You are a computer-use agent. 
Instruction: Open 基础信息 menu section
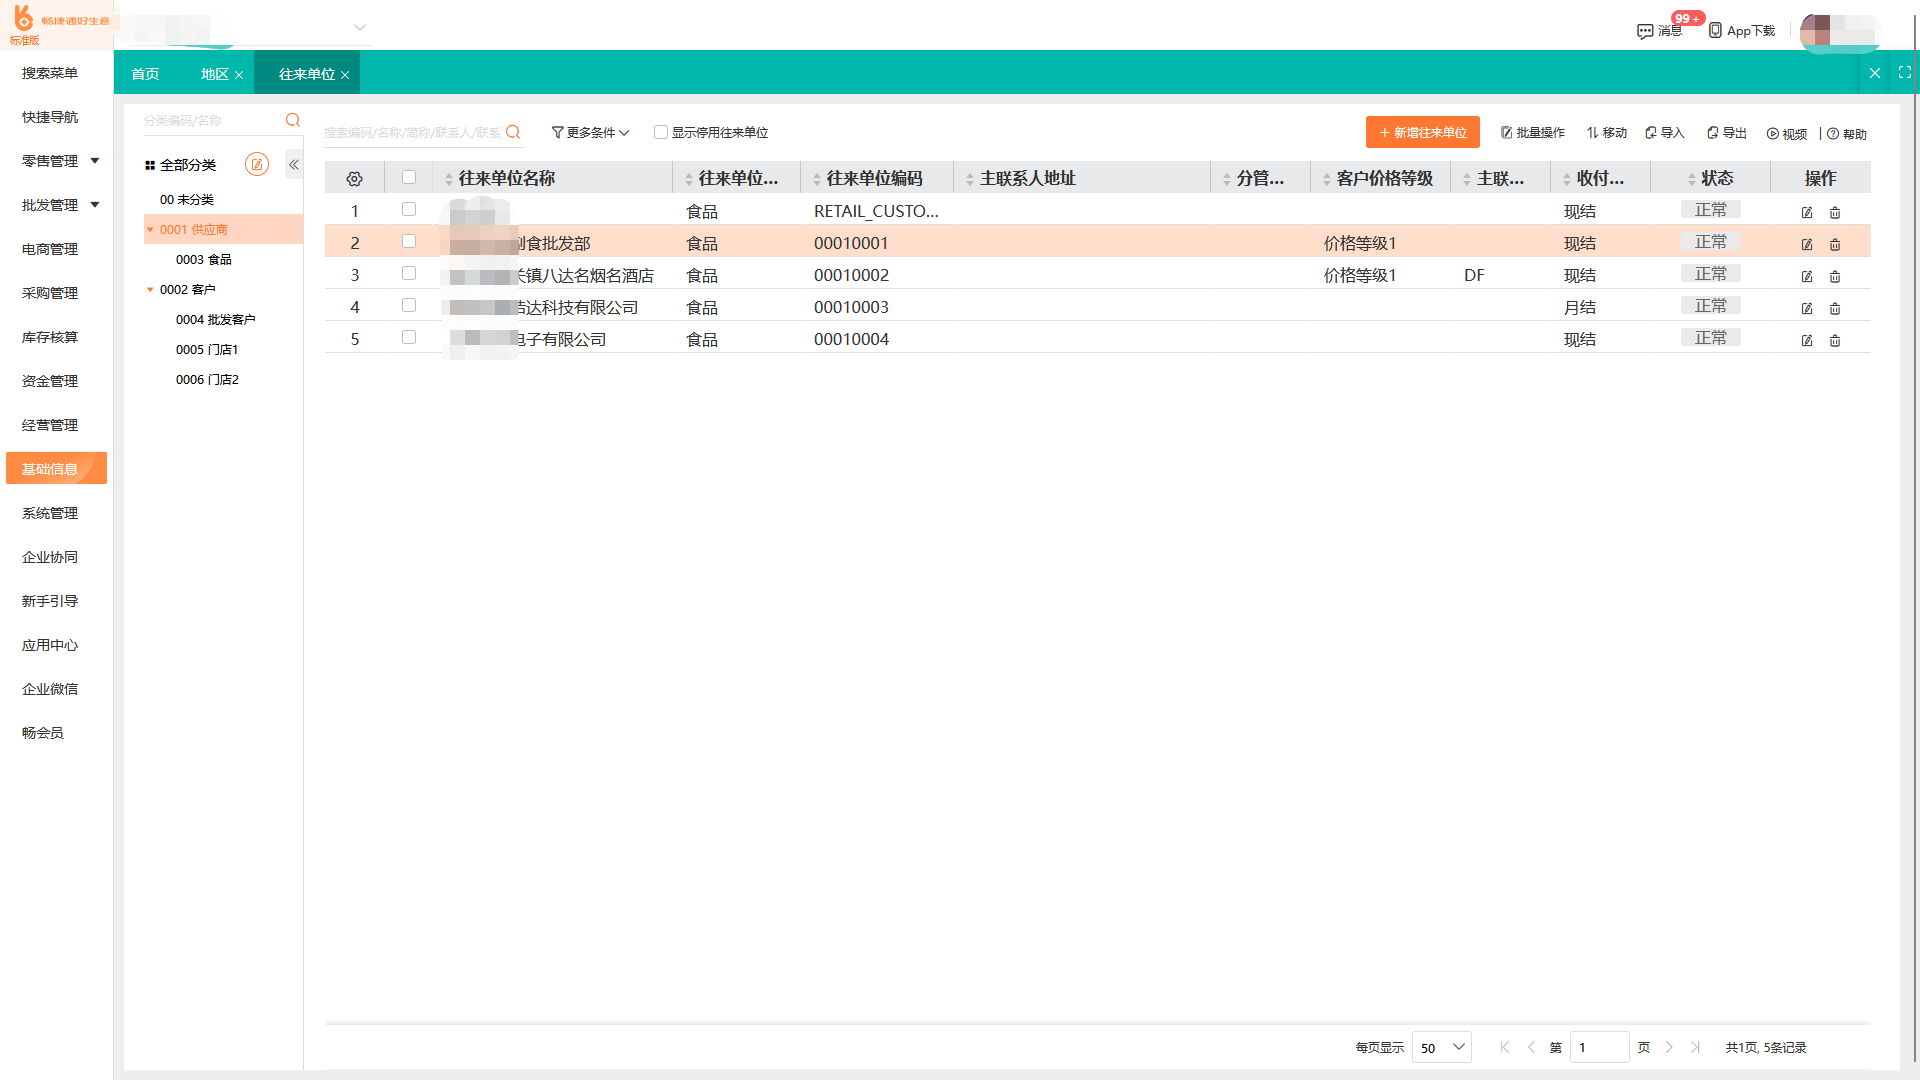[x=54, y=468]
